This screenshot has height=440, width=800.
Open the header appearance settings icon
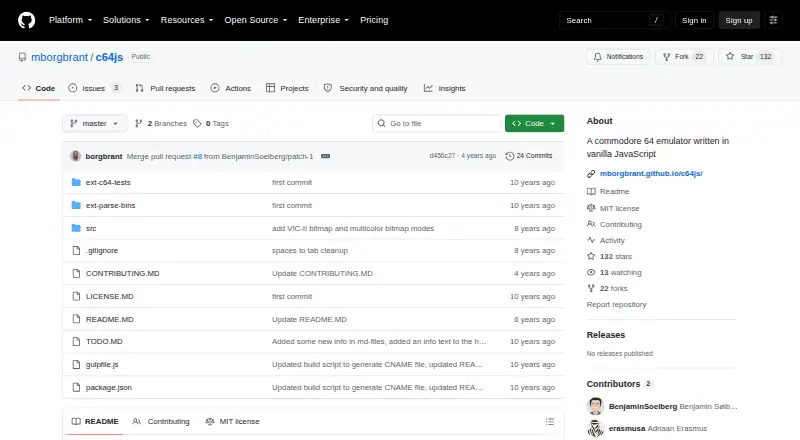[773, 20]
